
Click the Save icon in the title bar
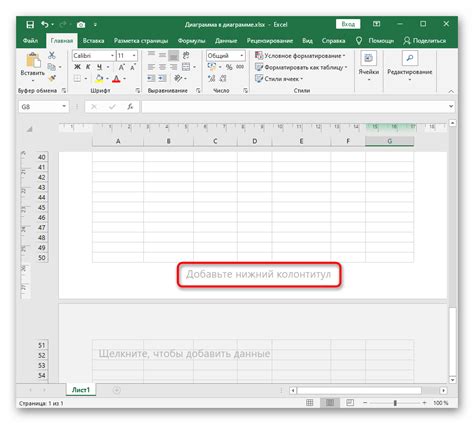click(30, 25)
